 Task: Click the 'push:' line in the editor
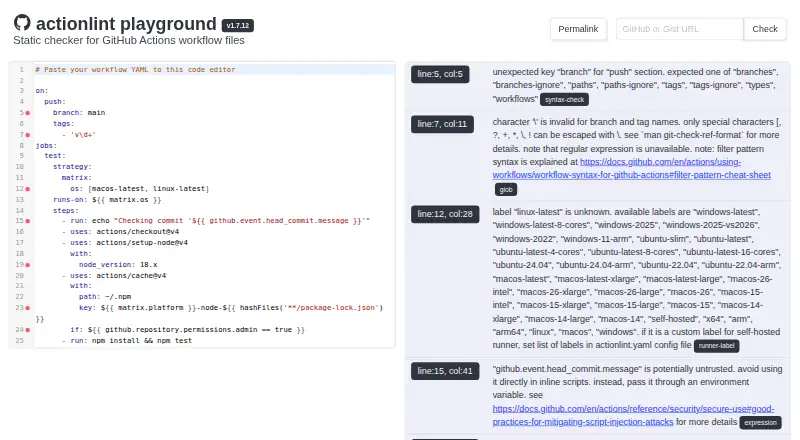pyautogui.click(x=55, y=102)
